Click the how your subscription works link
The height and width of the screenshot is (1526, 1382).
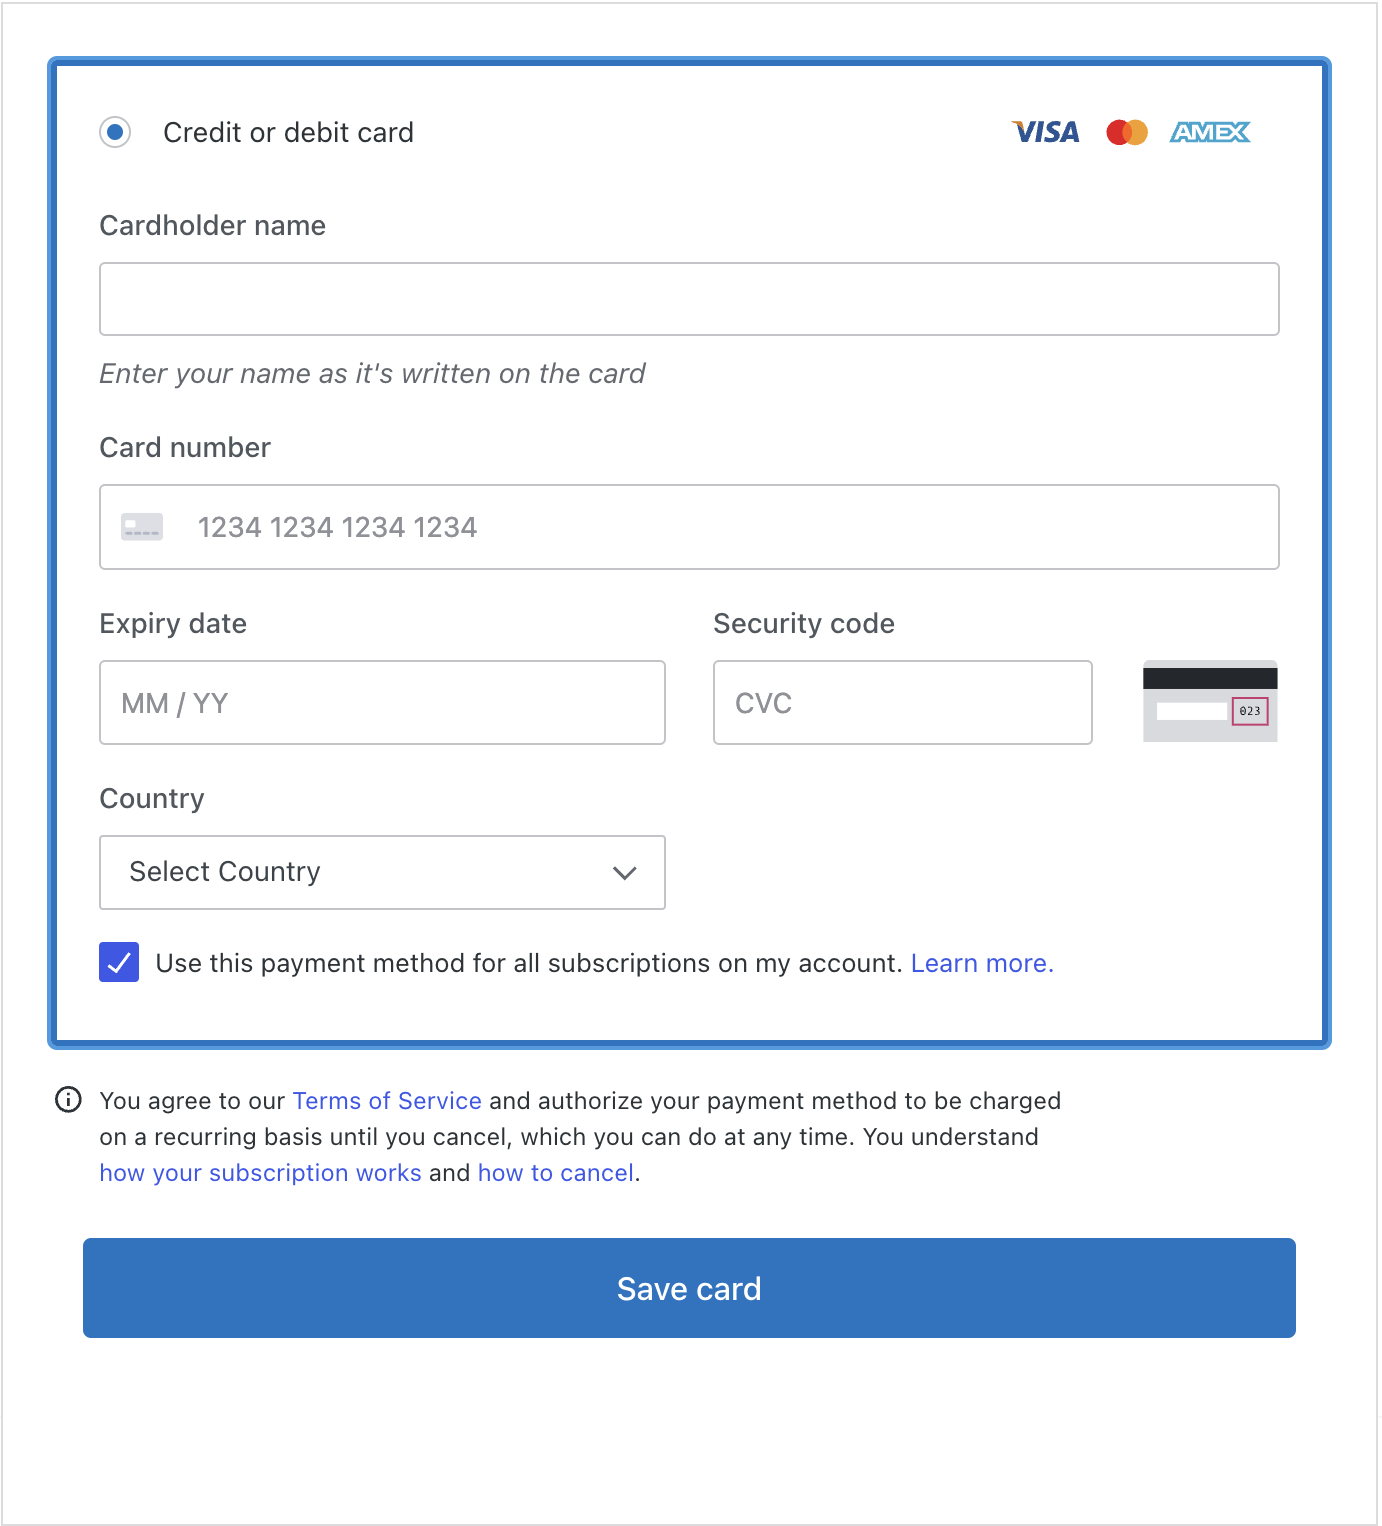tap(260, 1172)
